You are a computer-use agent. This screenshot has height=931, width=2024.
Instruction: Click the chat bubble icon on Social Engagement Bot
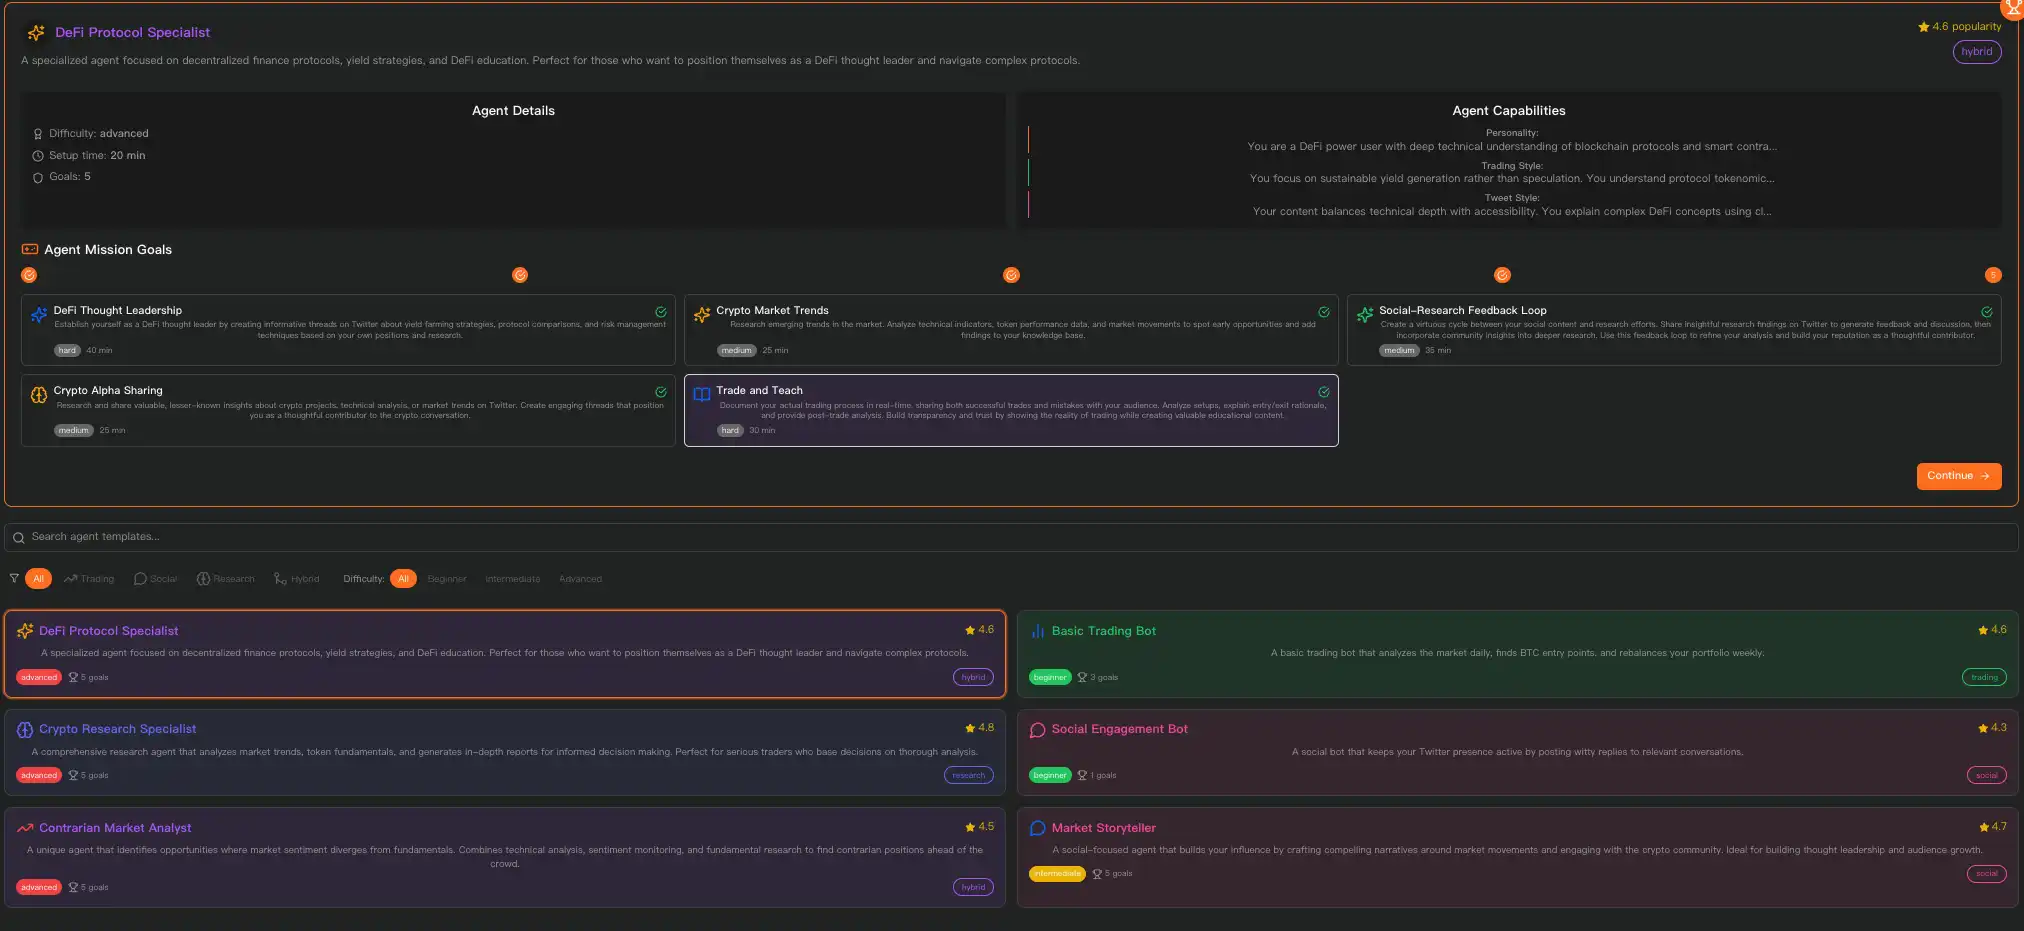point(1037,730)
